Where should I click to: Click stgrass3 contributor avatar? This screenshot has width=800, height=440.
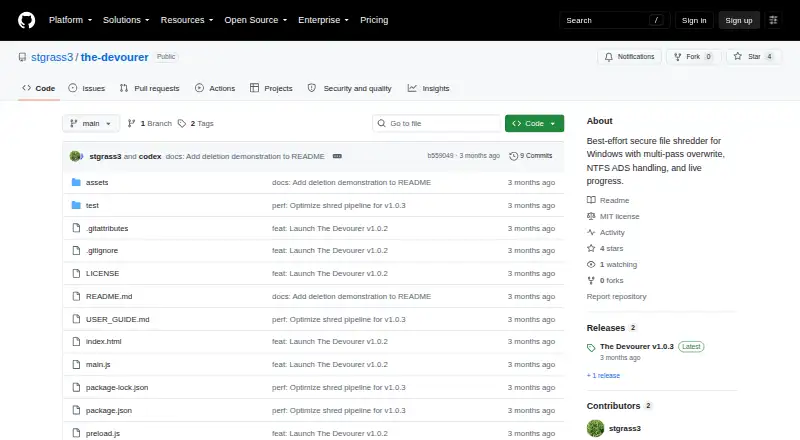tap(595, 428)
